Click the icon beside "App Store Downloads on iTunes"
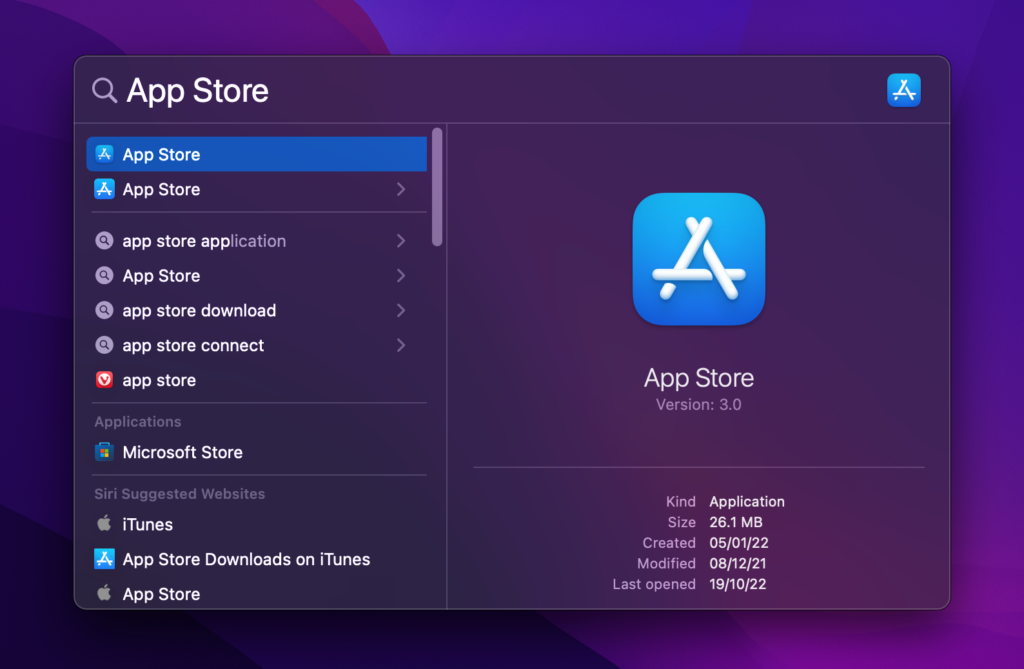The width and height of the screenshot is (1024, 669). point(104,559)
